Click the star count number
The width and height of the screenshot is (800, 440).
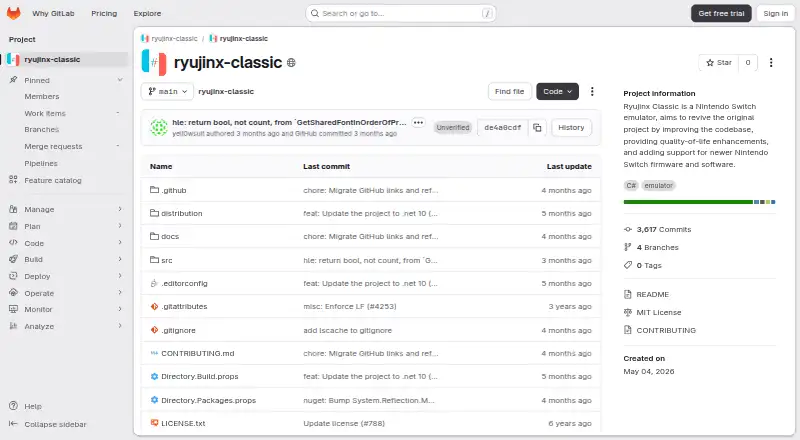747,62
